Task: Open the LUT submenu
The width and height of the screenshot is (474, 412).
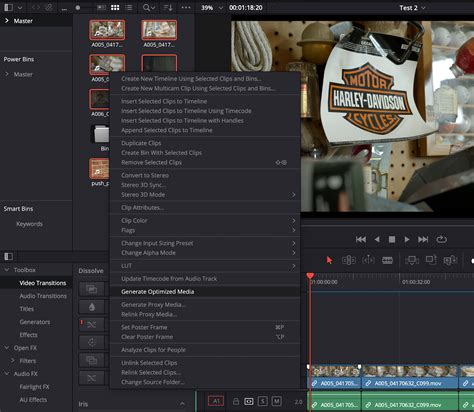Action: tap(205, 266)
